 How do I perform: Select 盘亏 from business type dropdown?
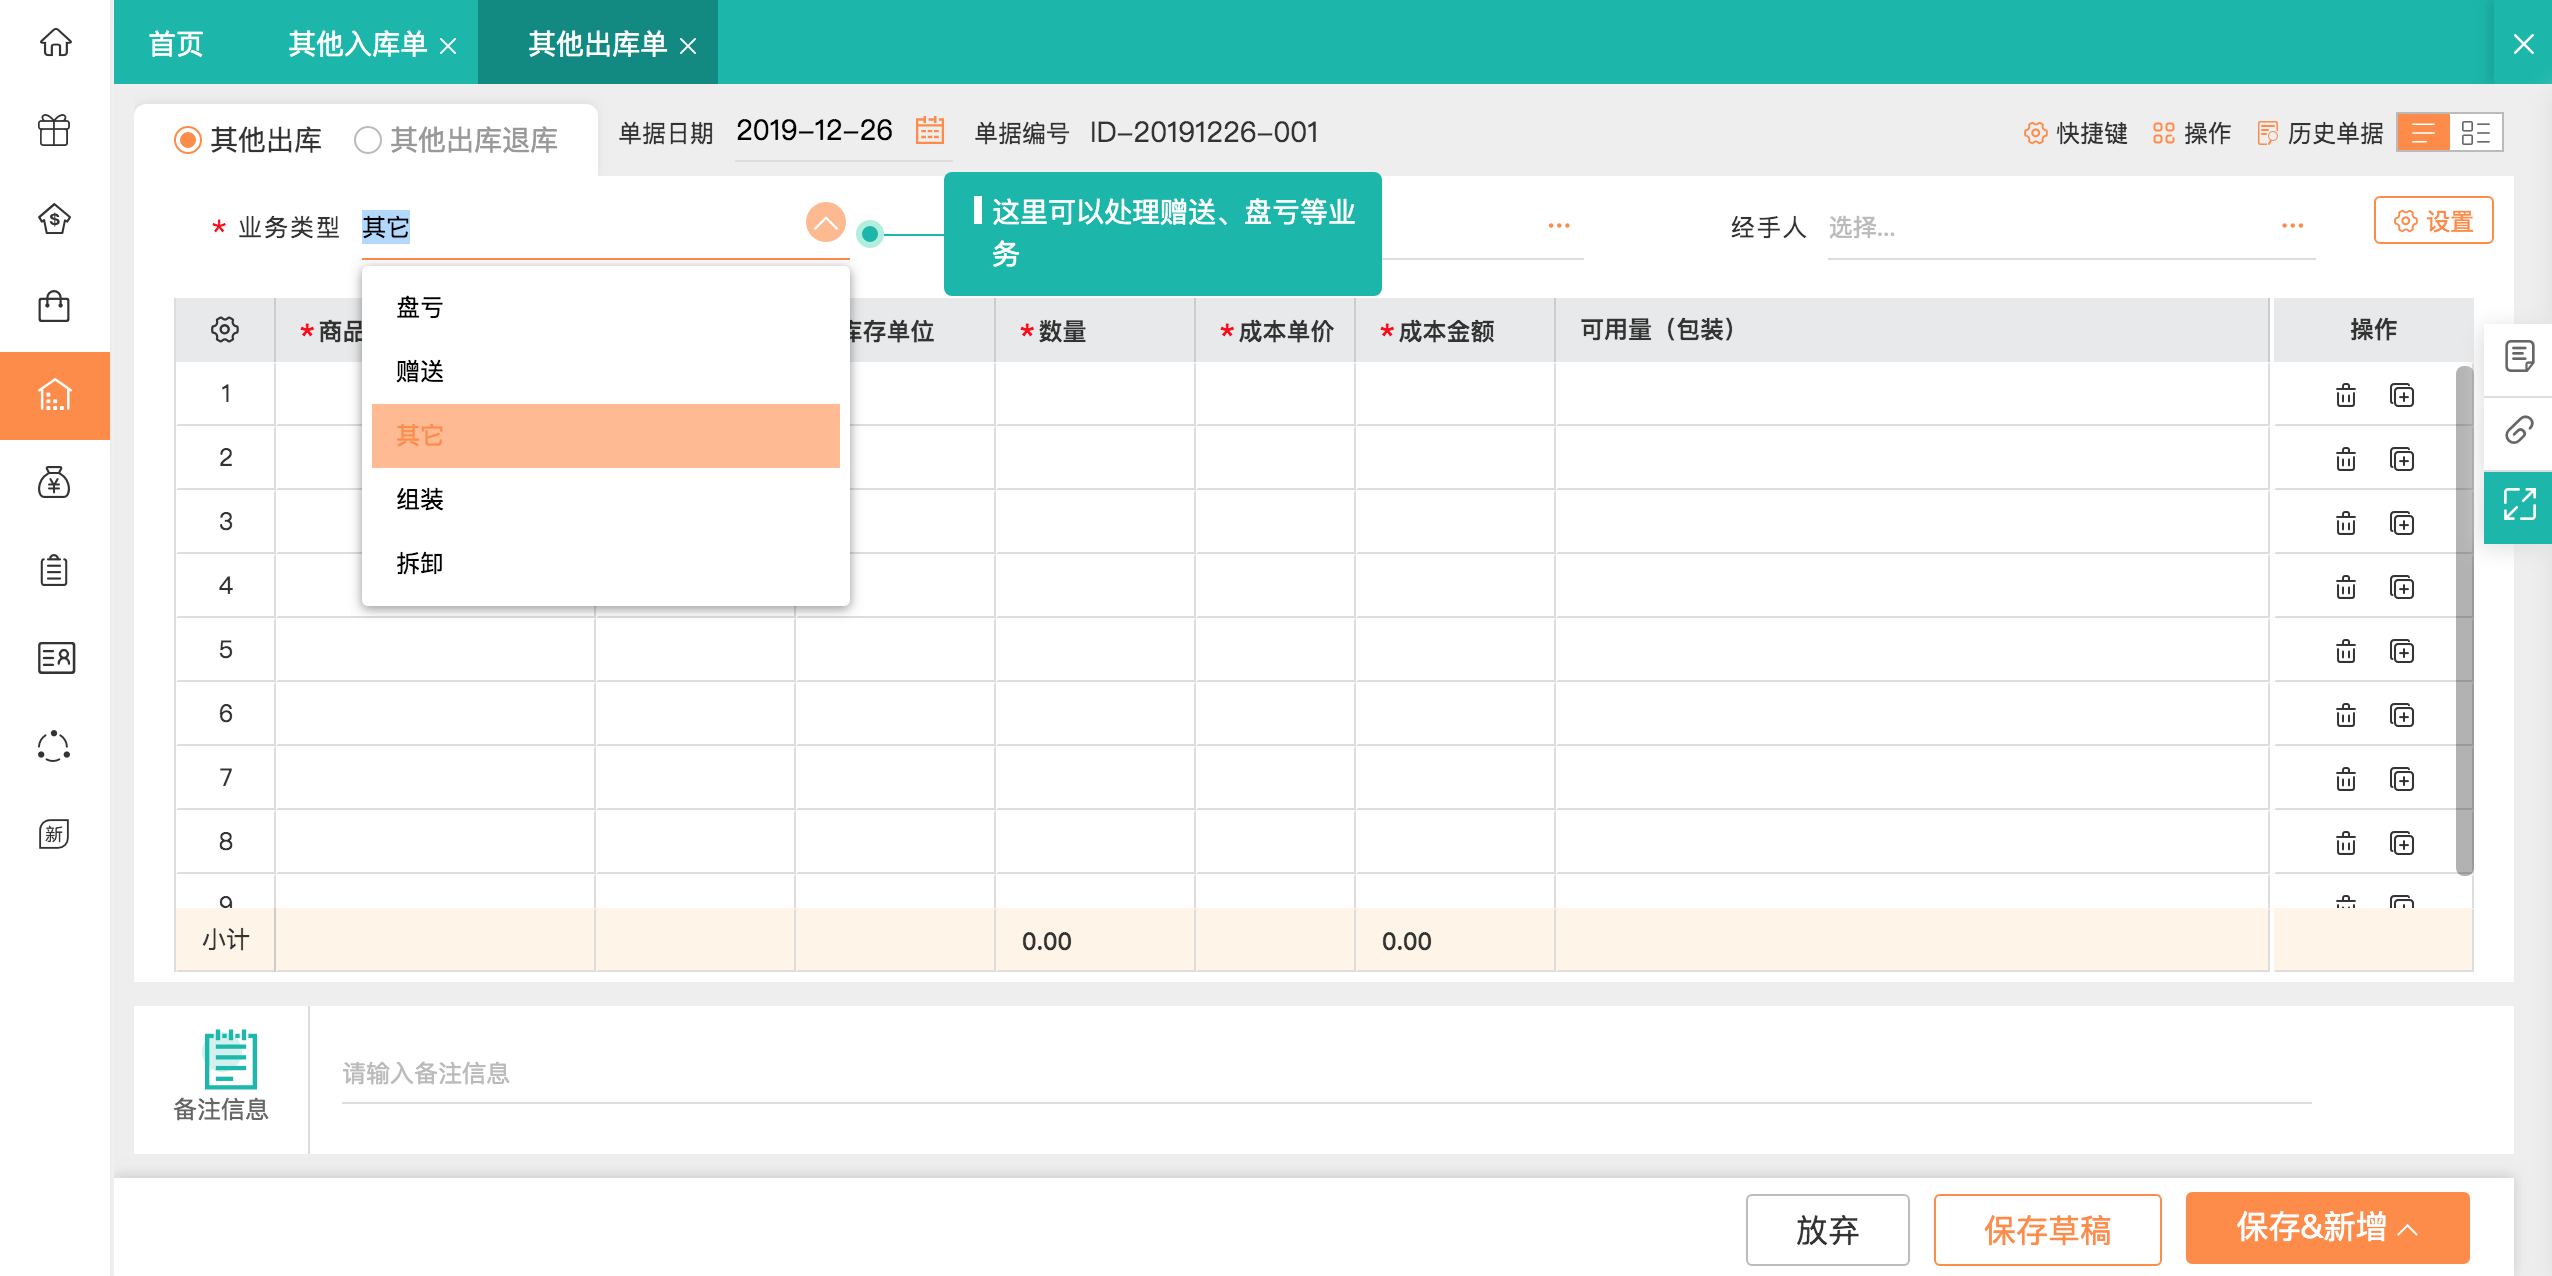[418, 308]
